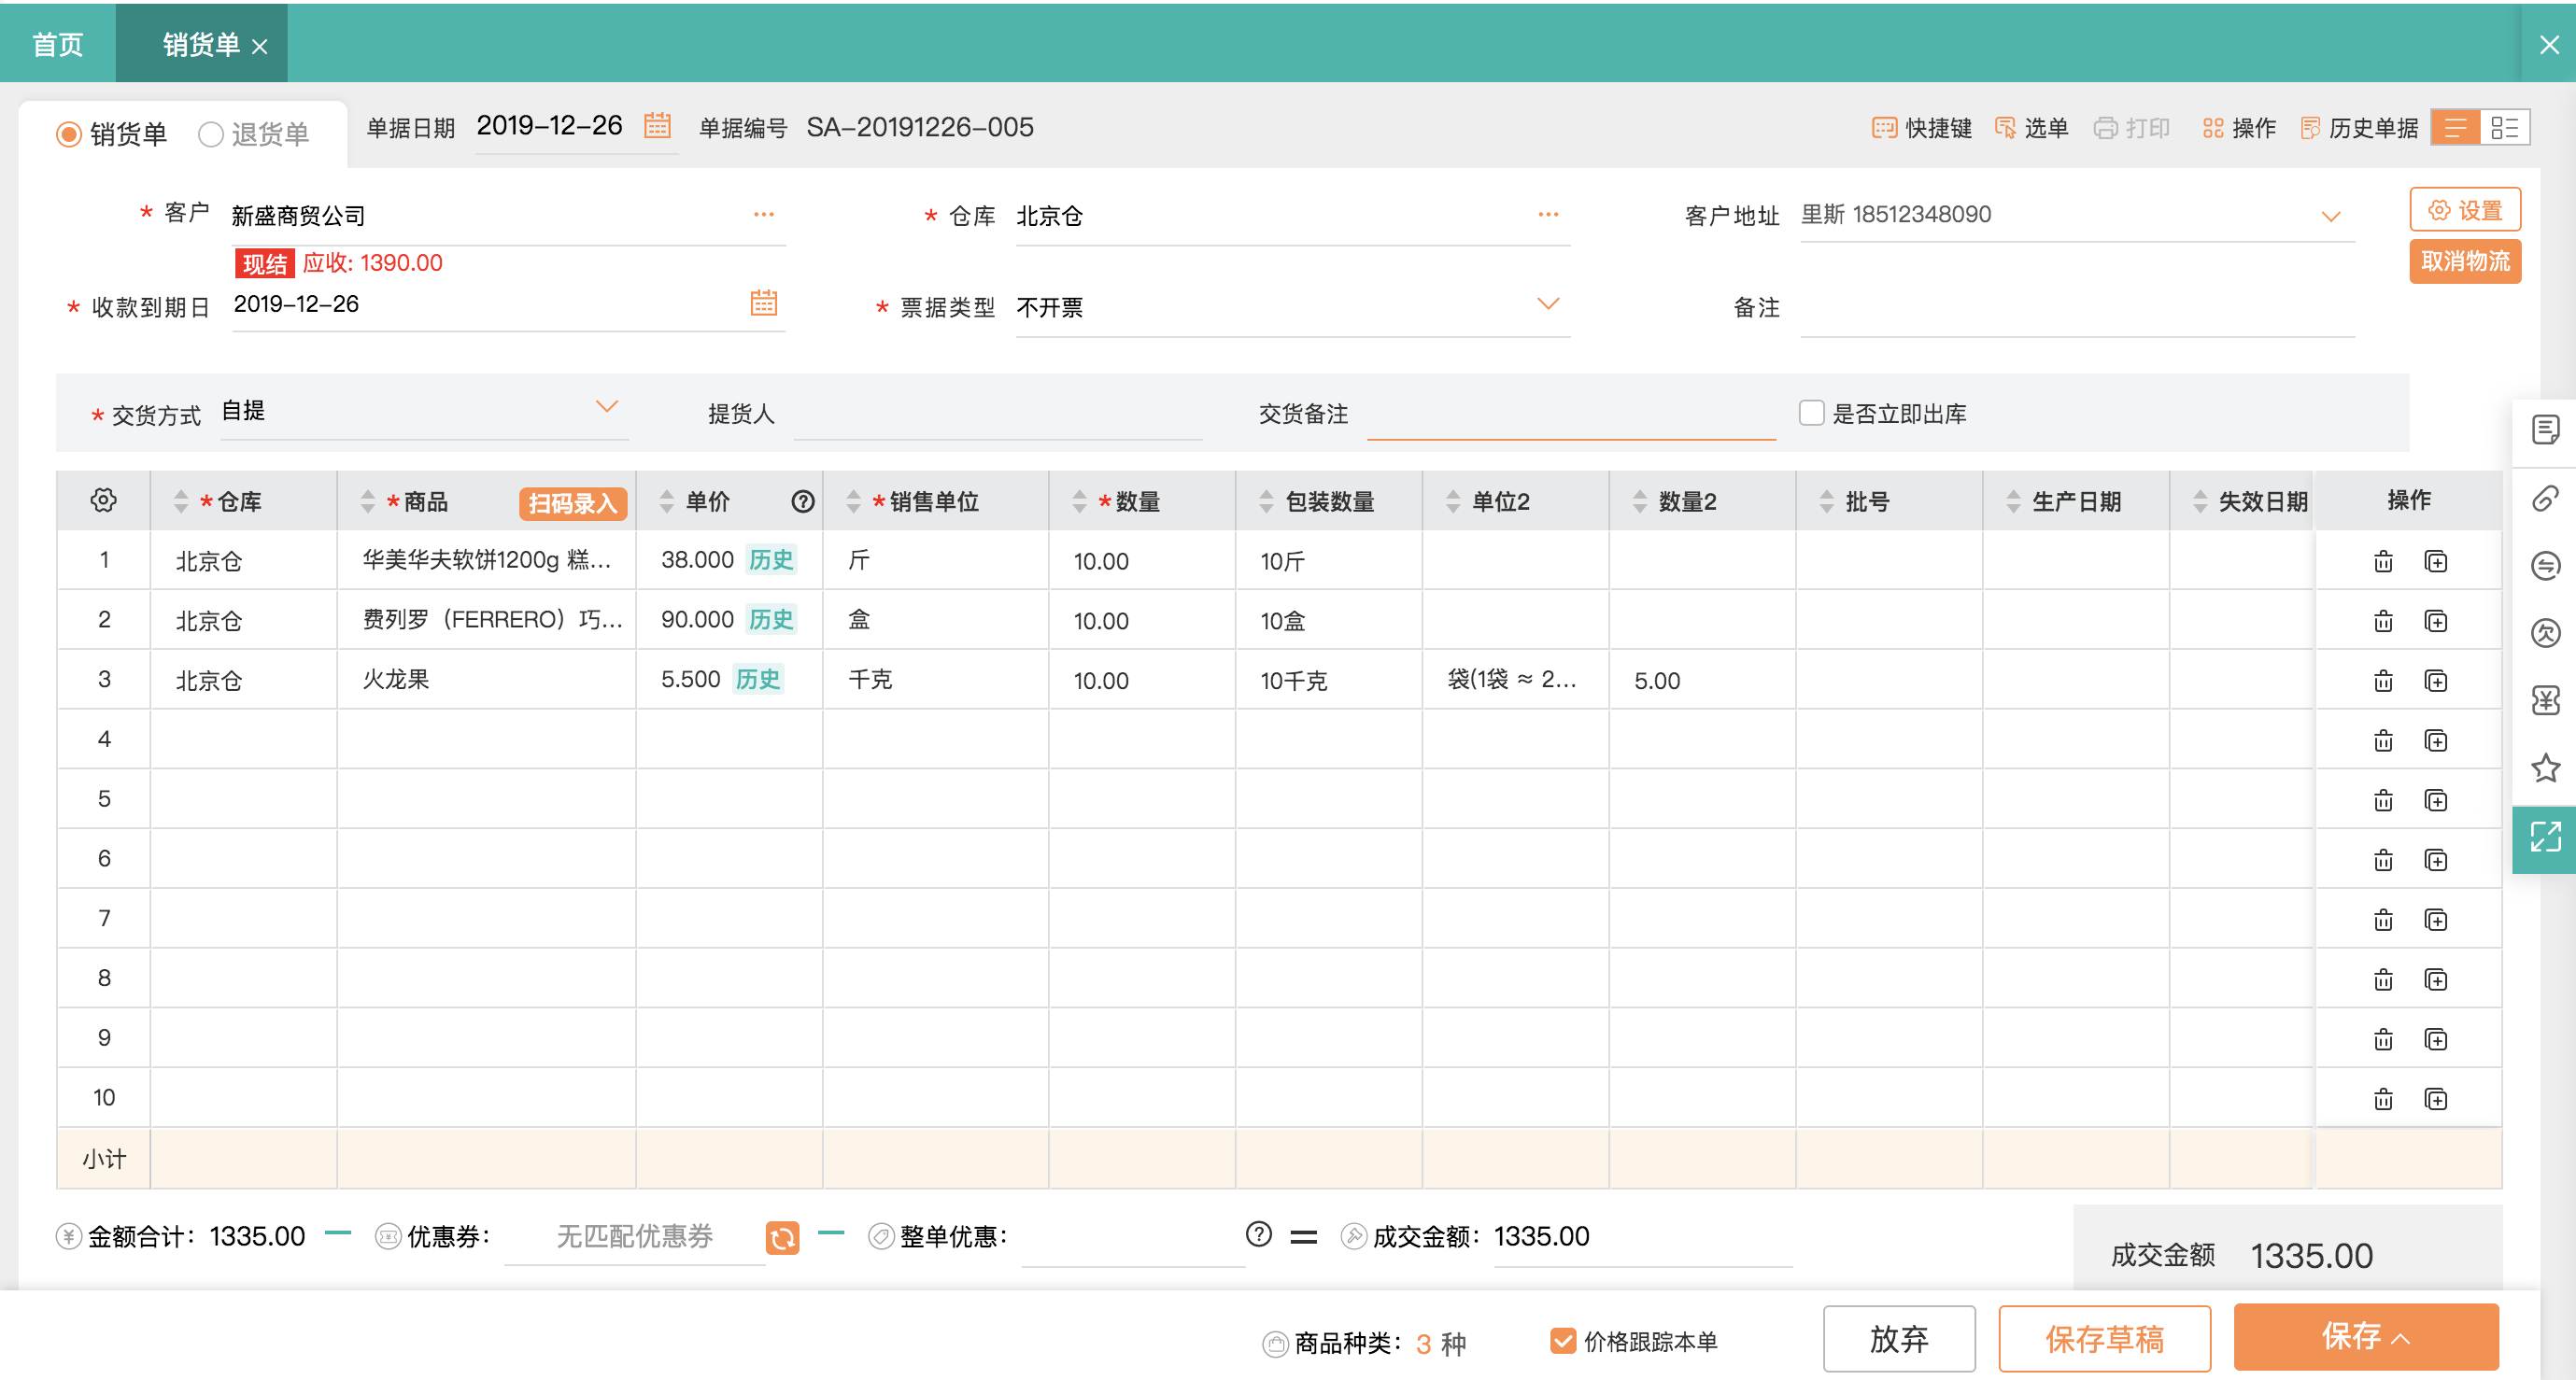Expand 交货方式 dropdown selector
Viewport: 2576px width, 1380px height.
(x=608, y=413)
